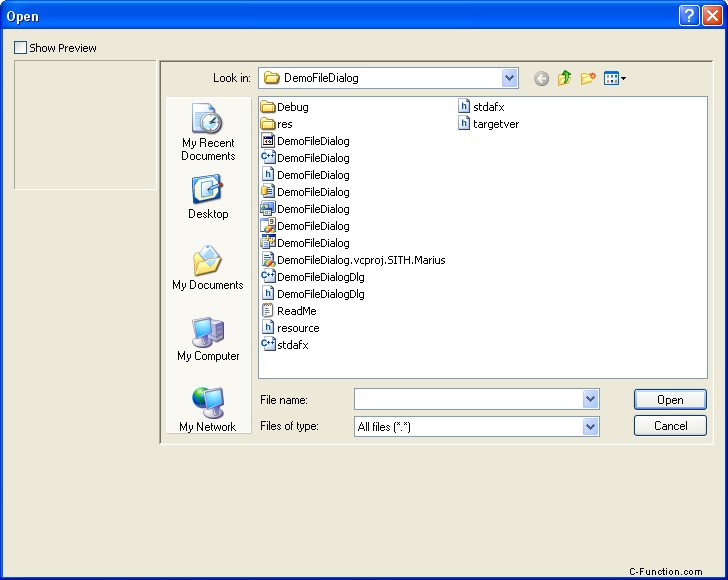
Task: Select My Computer in the places bar
Action: click(x=208, y=340)
